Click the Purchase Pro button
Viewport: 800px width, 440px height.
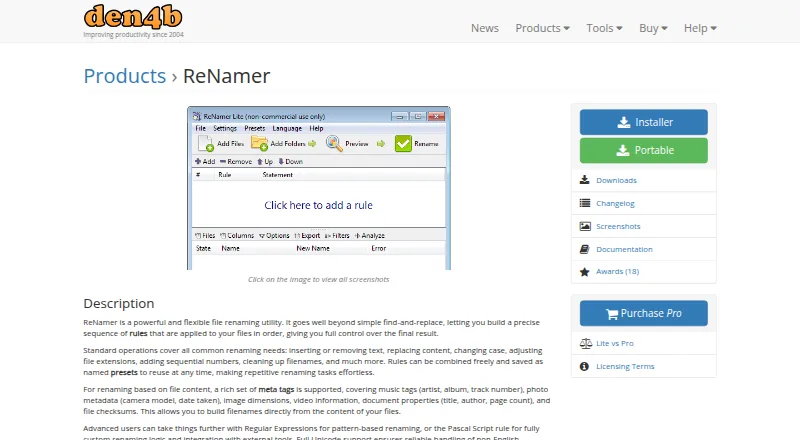point(643,313)
